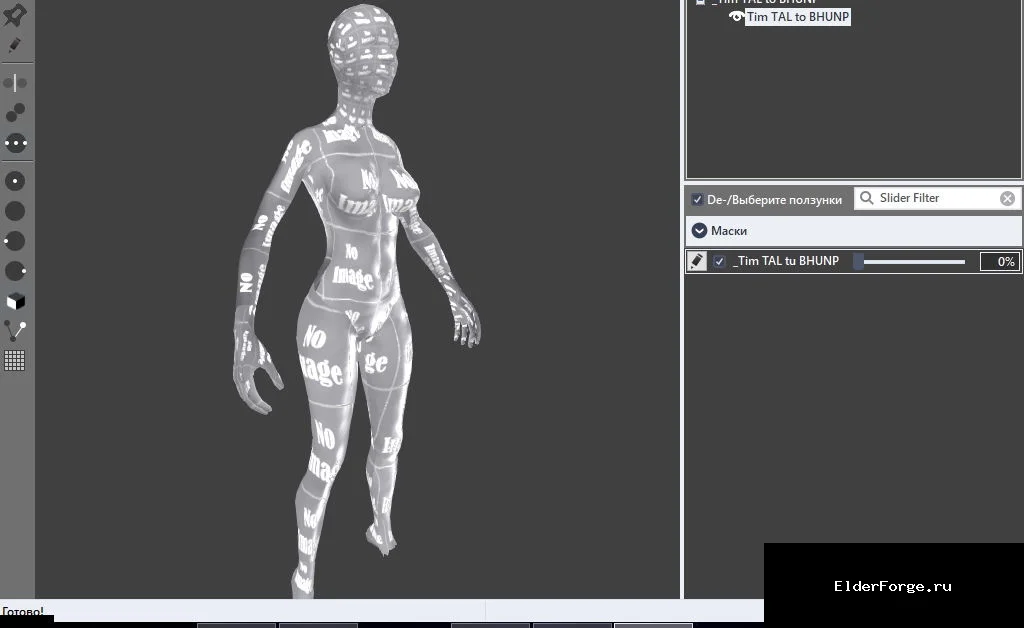Screen dimensions: 1024x628
Task: Uncheck the _Tim TAL tu BHUNP slider checkbox
Action: pyautogui.click(x=719, y=262)
